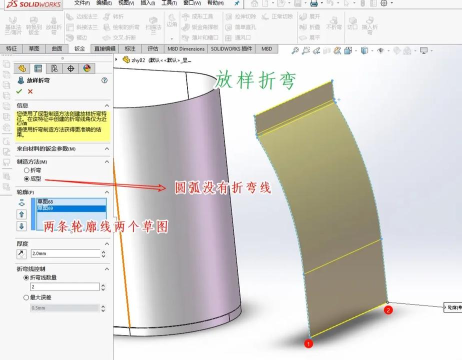Open the print dropdown arrow
Viewport: 462px width, 360px height.
[321, 4]
